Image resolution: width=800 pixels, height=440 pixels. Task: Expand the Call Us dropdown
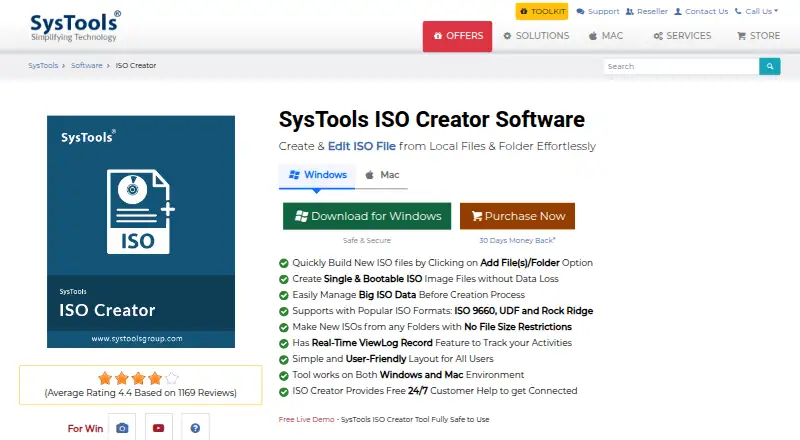coord(757,11)
